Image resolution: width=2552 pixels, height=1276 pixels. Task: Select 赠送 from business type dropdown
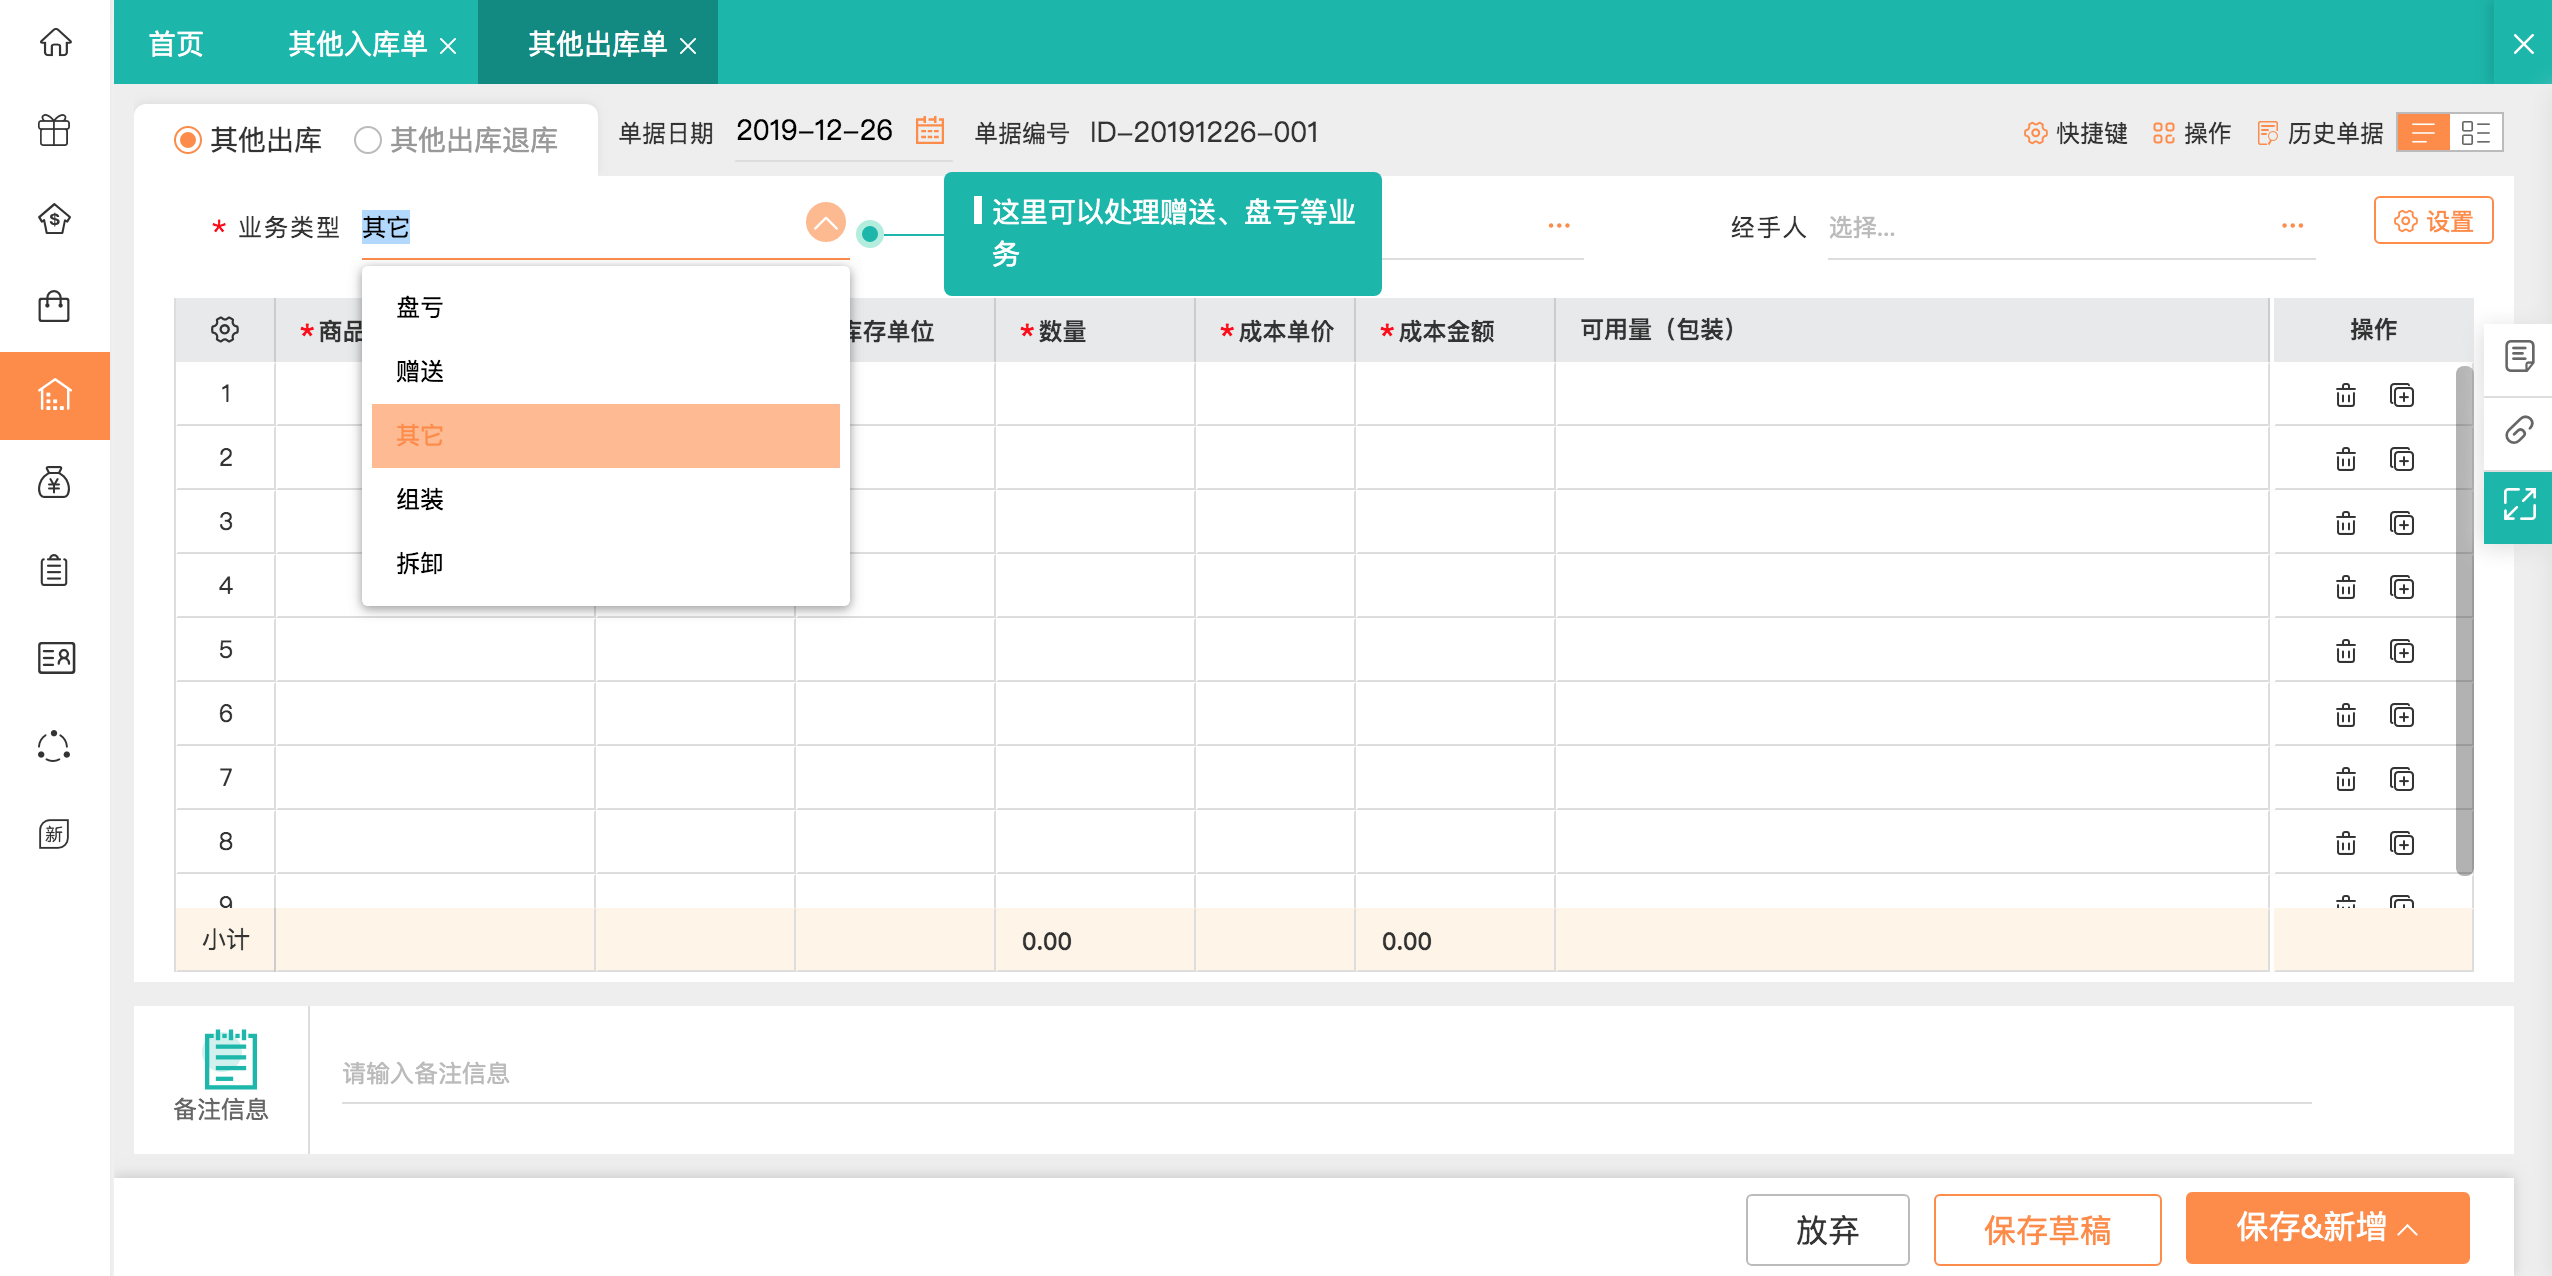click(x=420, y=371)
